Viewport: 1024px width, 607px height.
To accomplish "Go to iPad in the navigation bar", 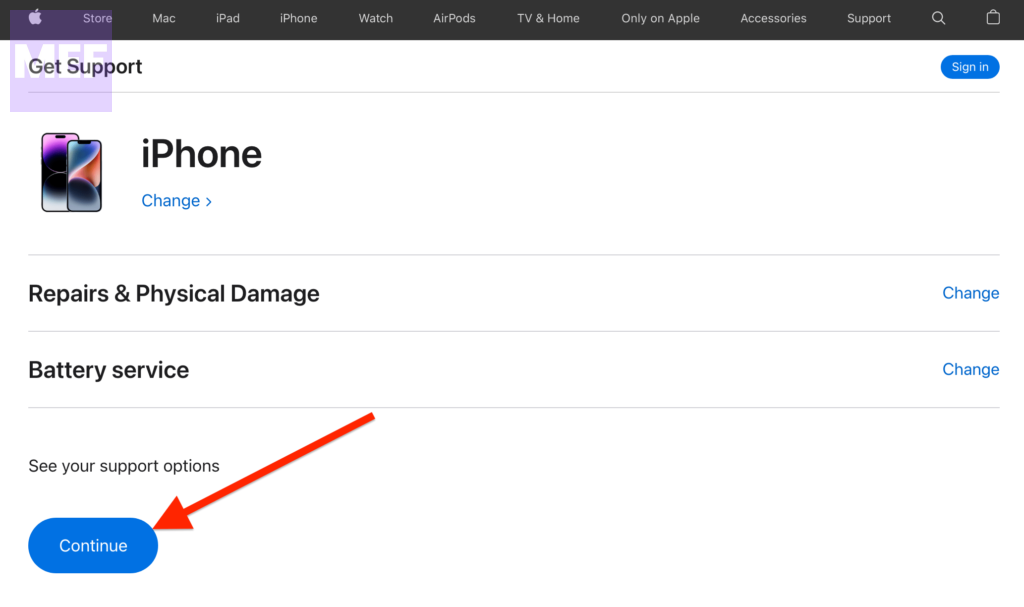I will click(228, 18).
